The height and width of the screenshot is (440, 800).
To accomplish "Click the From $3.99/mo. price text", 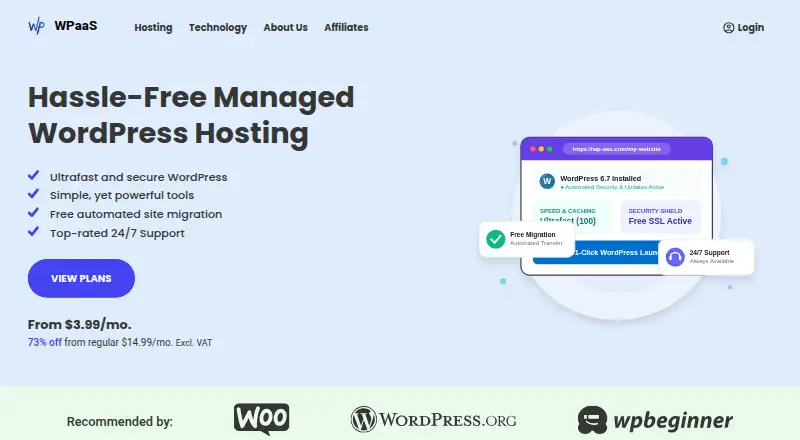I will tap(80, 324).
